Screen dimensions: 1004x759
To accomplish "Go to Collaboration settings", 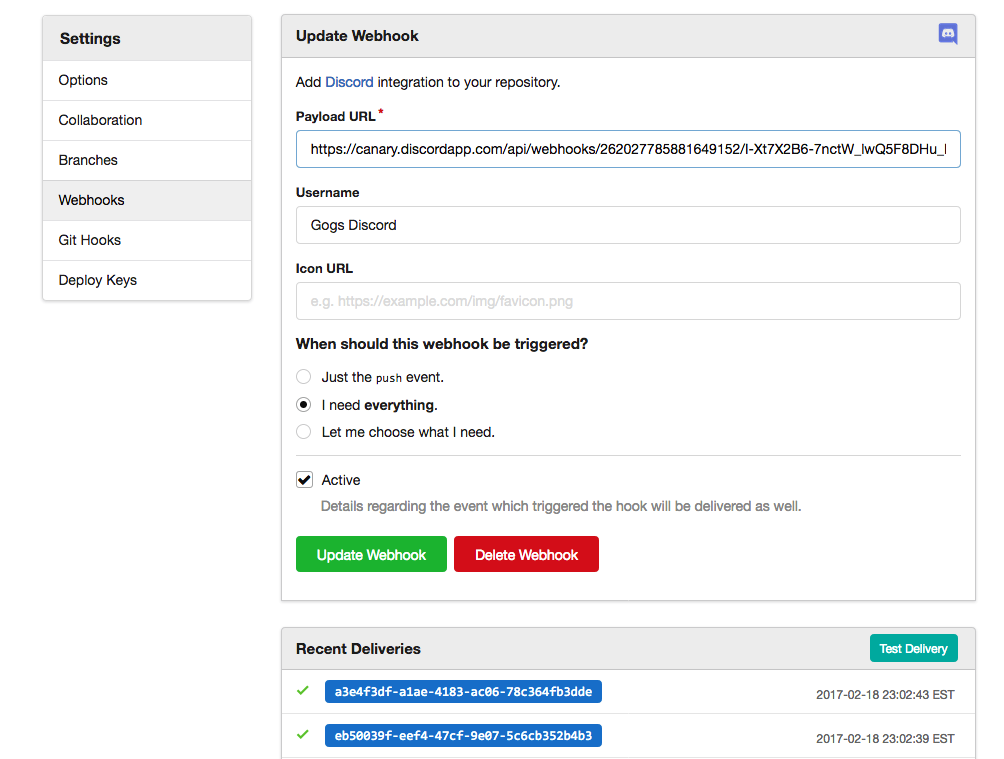I will coord(100,120).
